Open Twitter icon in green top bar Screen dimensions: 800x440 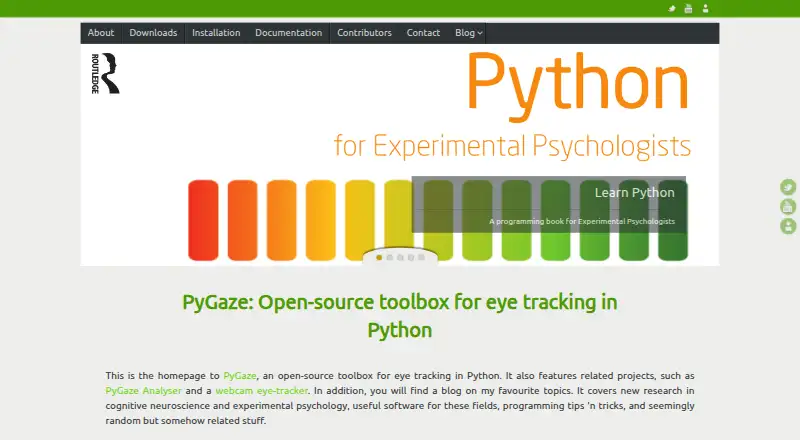coord(672,9)
